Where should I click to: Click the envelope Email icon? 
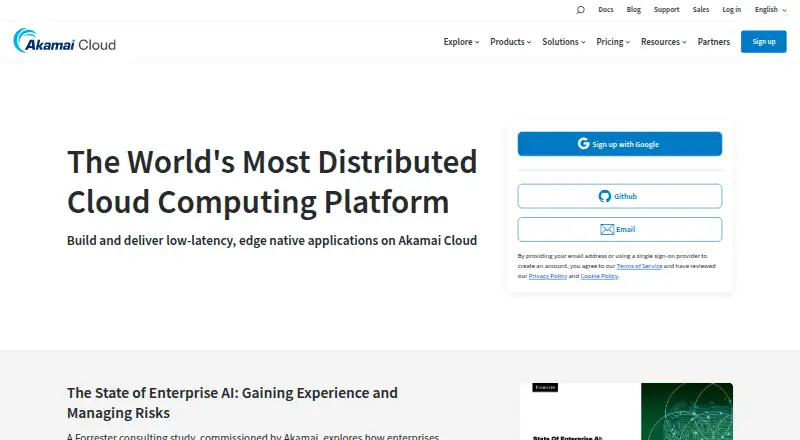coord(607,229)
